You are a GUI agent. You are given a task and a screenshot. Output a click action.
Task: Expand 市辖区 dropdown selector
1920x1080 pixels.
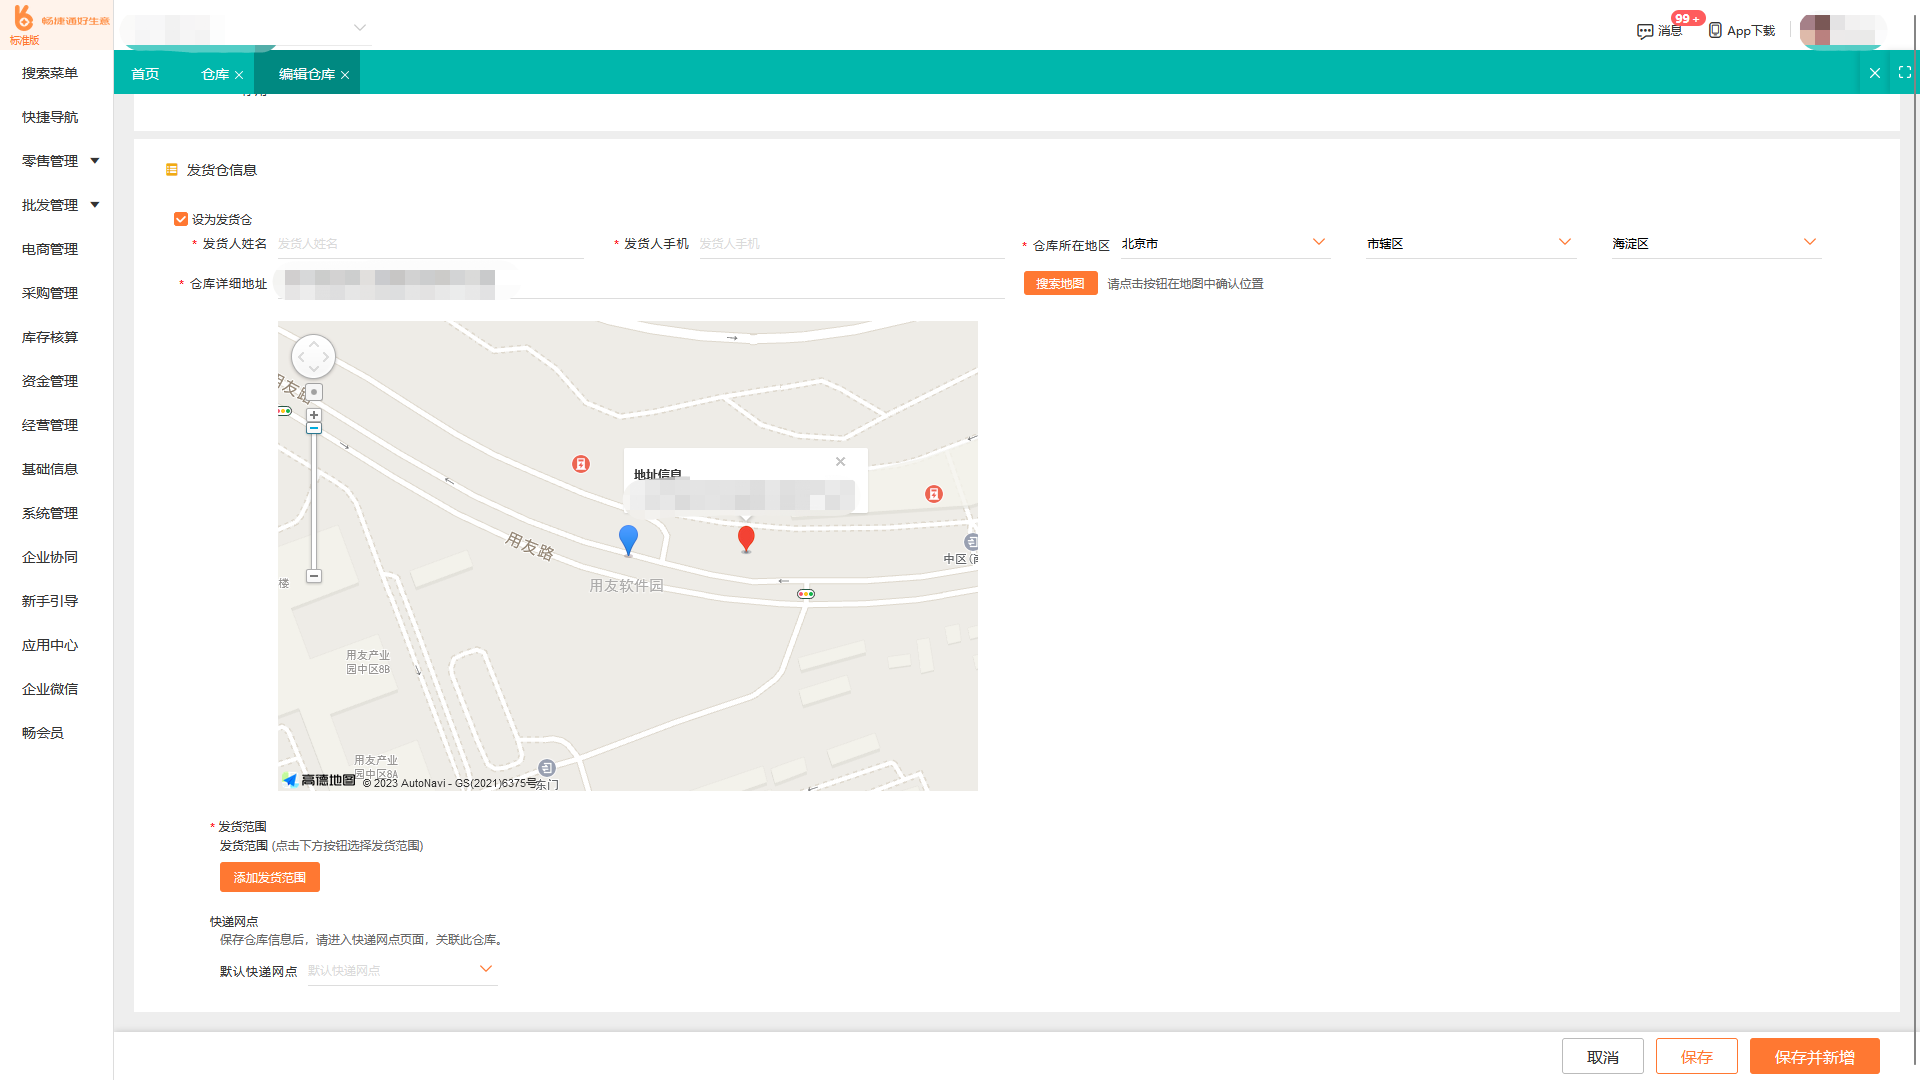[x=1561, y=243]
